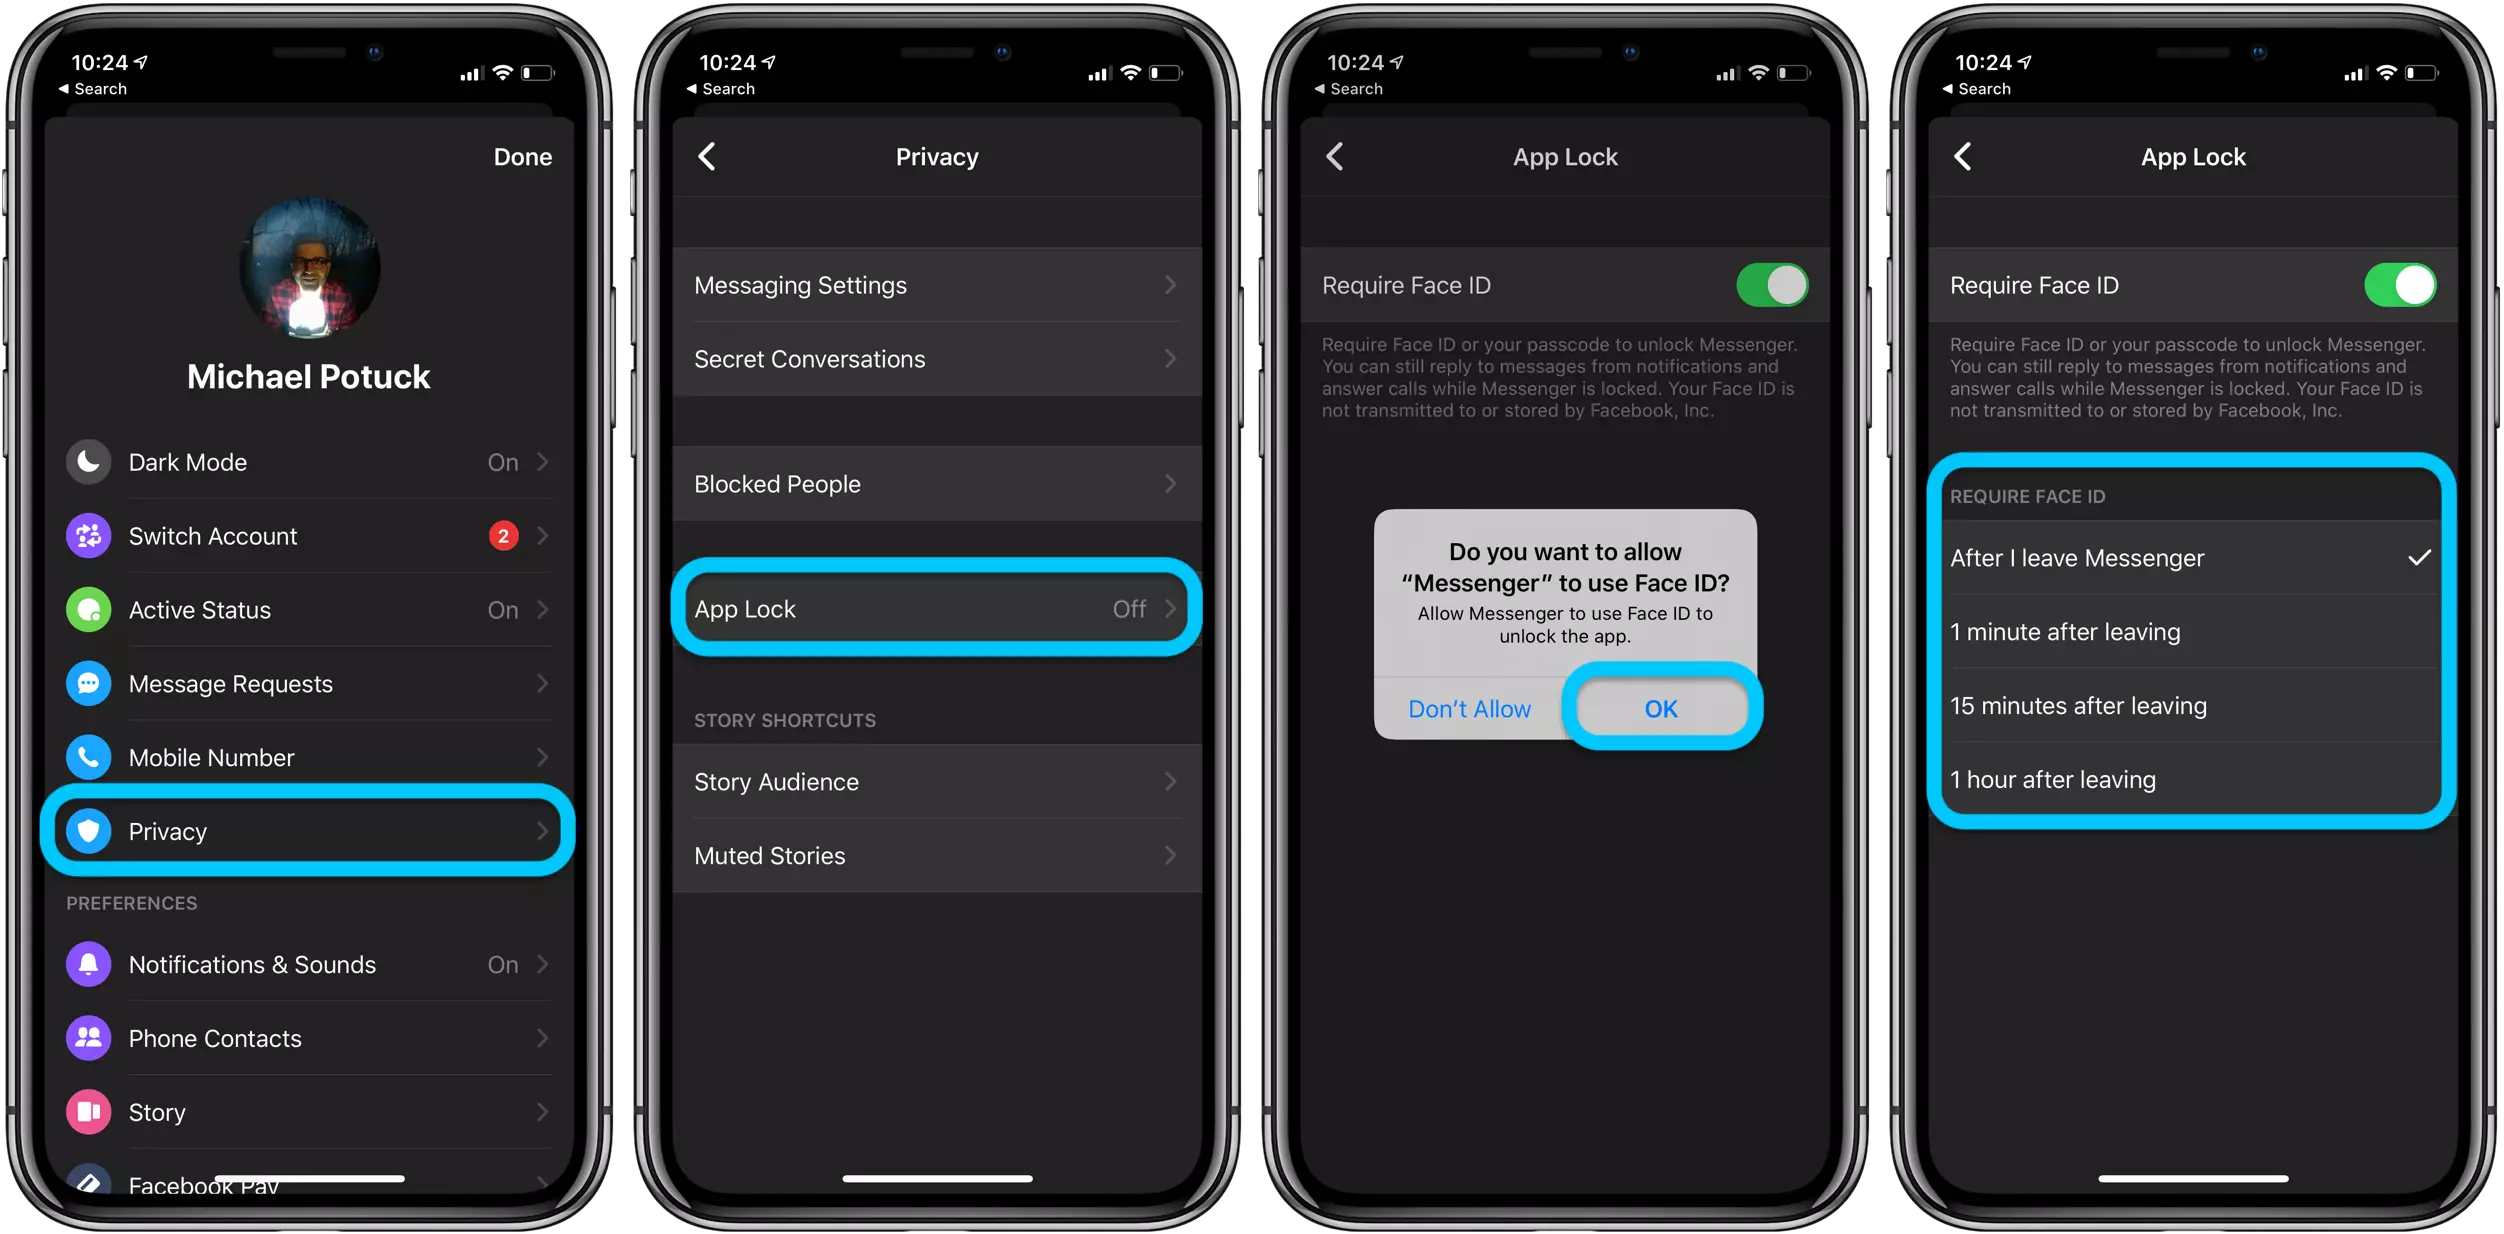Tap the Dark Mode moon icon
This screenshot has width=2504, height=1234.
coord(89,461)
